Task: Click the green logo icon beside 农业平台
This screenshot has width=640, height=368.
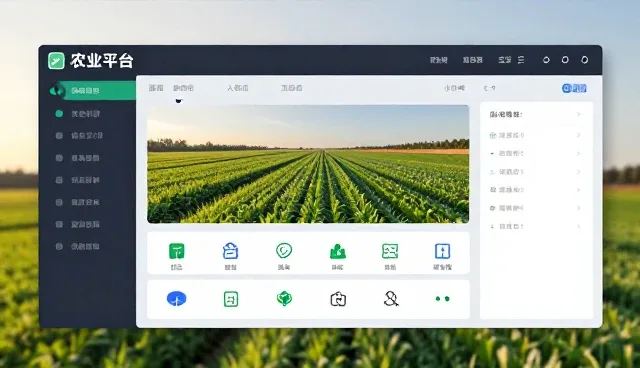Action: pyautogui.click(x=56, y=61)
